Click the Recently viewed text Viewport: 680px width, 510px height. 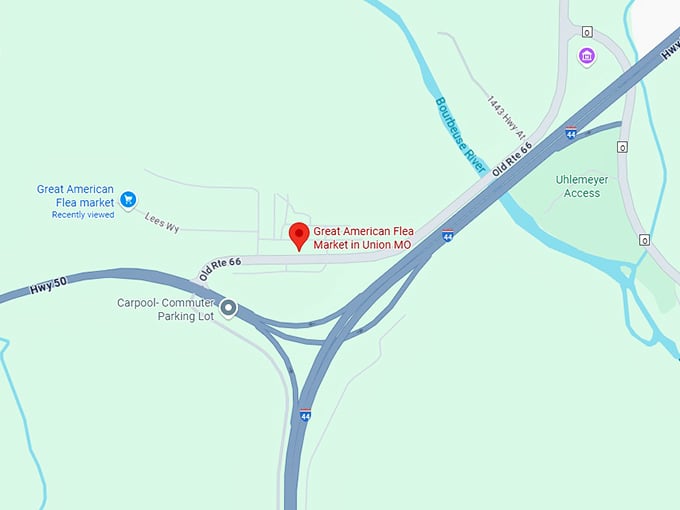pos(83,215)
